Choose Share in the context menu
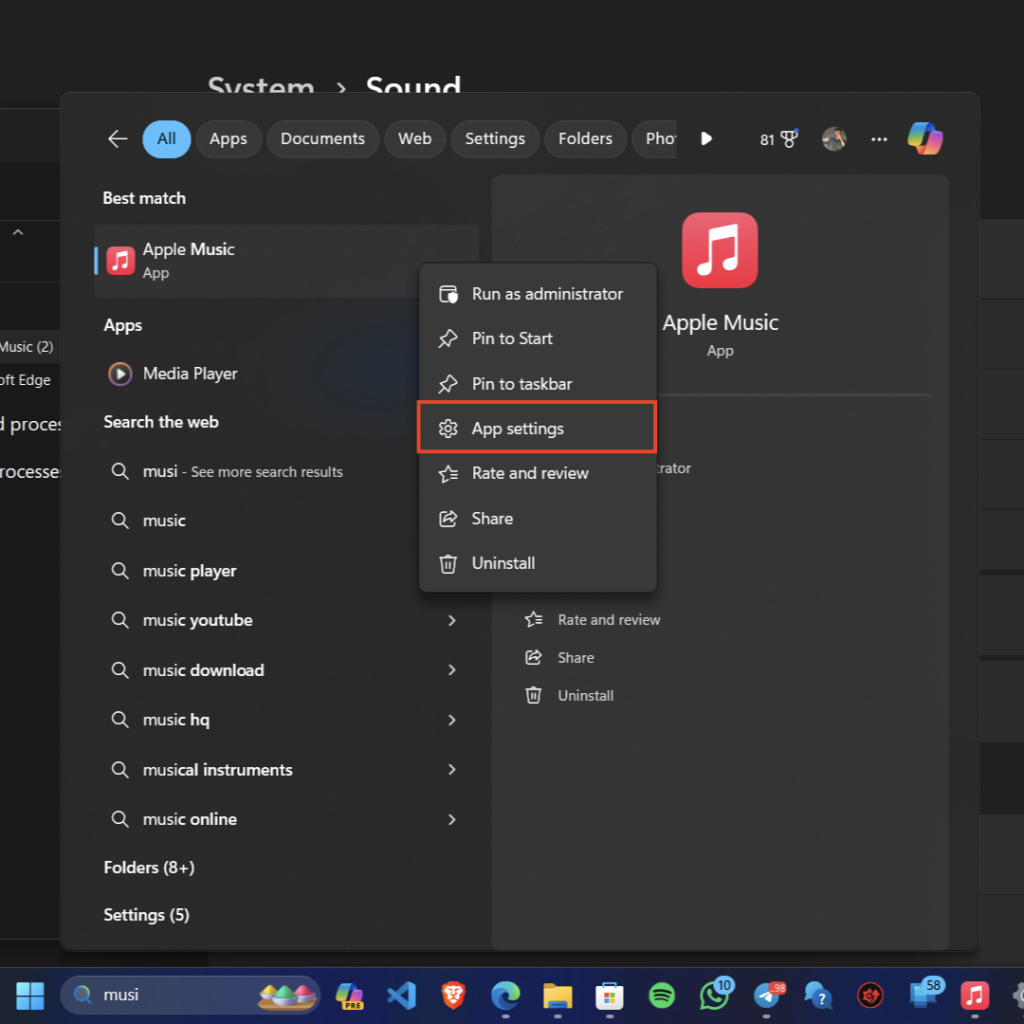1024x1024 pixels. click(x=537, y=519)
